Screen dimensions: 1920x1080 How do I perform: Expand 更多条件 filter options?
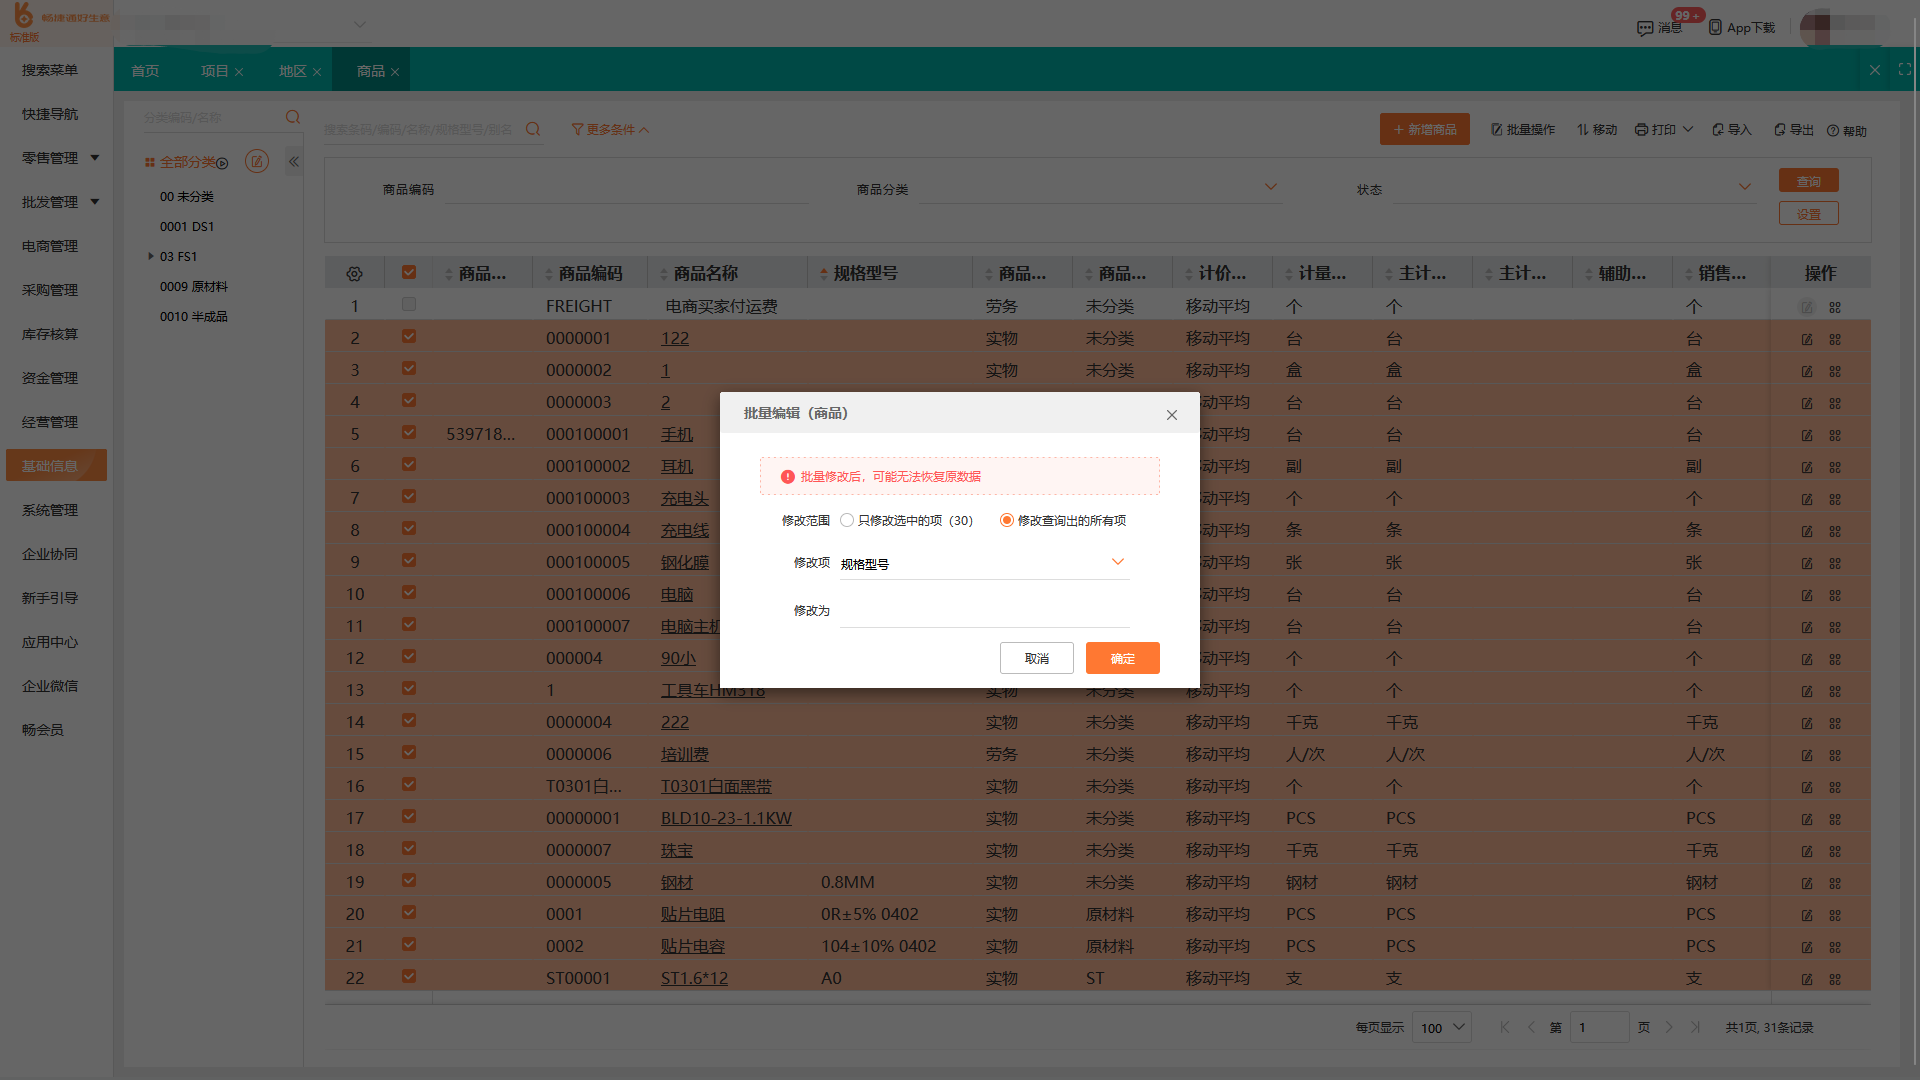(609, 128)
